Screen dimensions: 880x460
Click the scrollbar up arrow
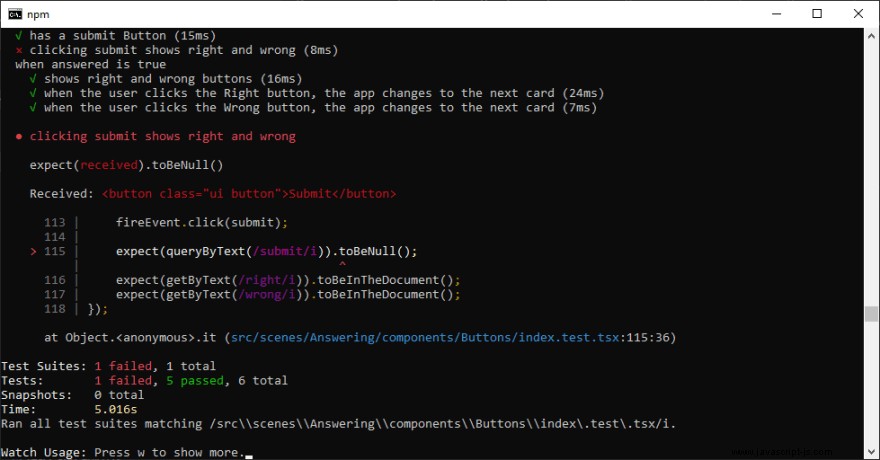tap(871, 35)
